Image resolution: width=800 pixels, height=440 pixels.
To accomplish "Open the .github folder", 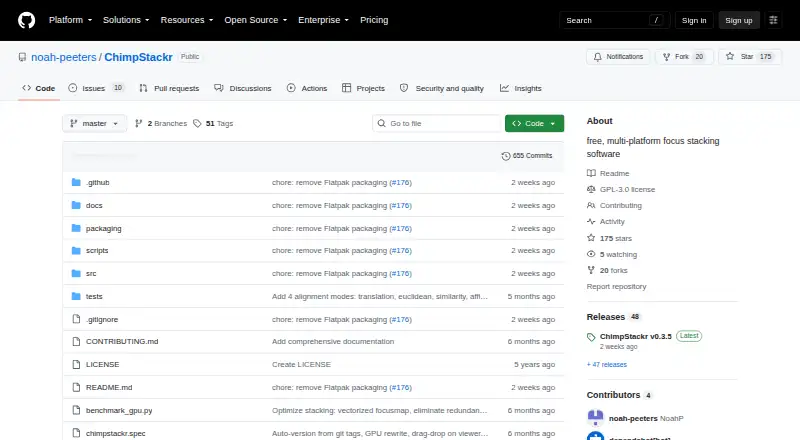I will tap(97, 182).
